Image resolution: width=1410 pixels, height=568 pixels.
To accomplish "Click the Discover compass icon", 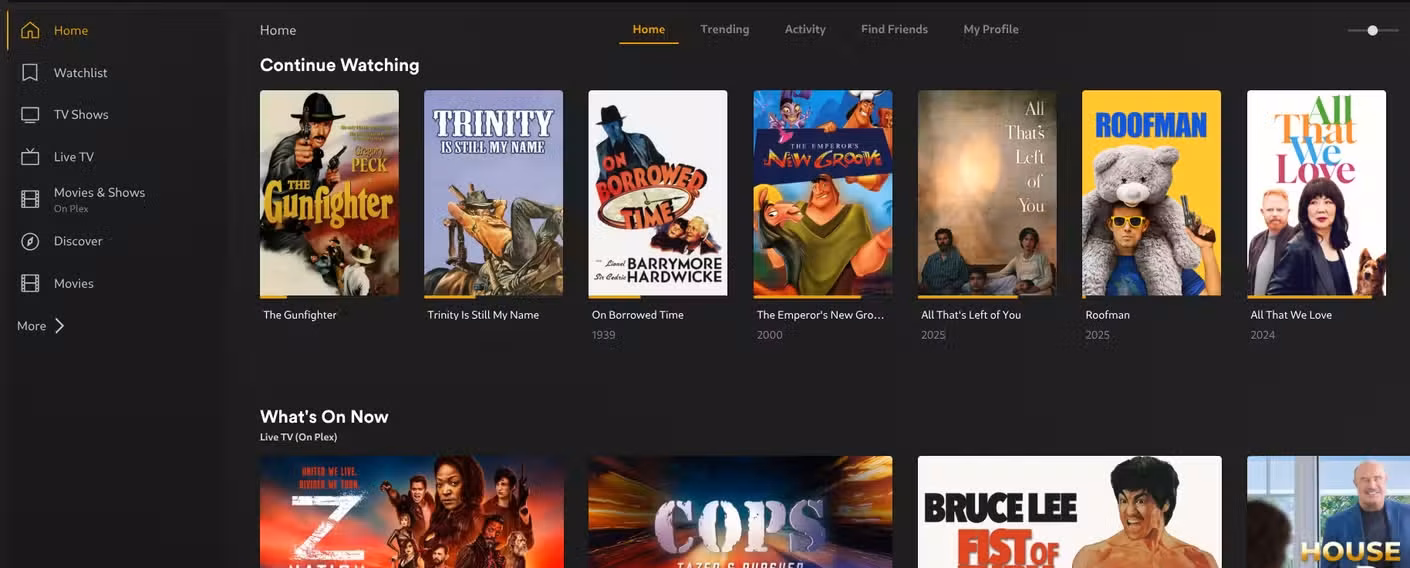I will 30,241.
